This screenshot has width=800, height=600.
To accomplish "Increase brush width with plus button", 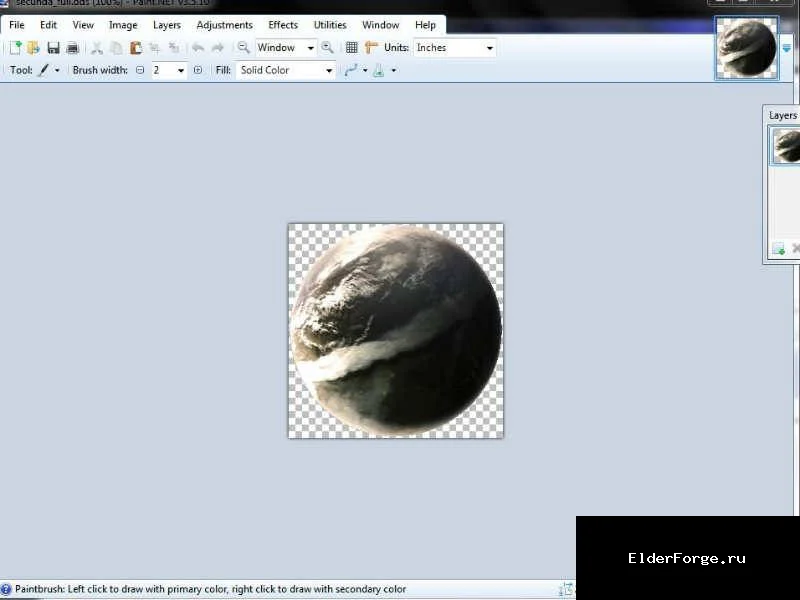I will click(197, 71).
